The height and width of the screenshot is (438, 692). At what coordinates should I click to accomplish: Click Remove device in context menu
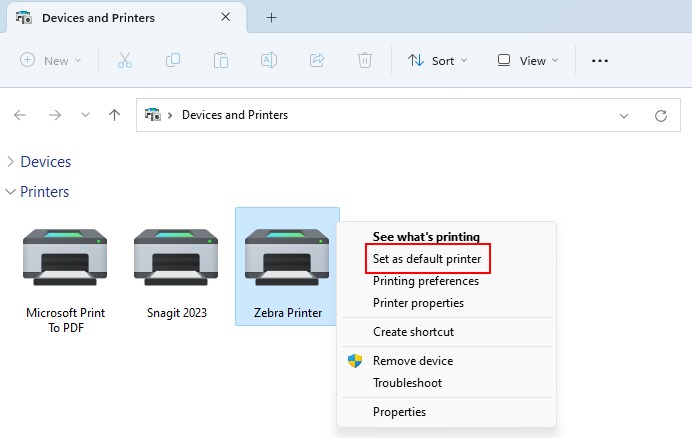point(412,361)
